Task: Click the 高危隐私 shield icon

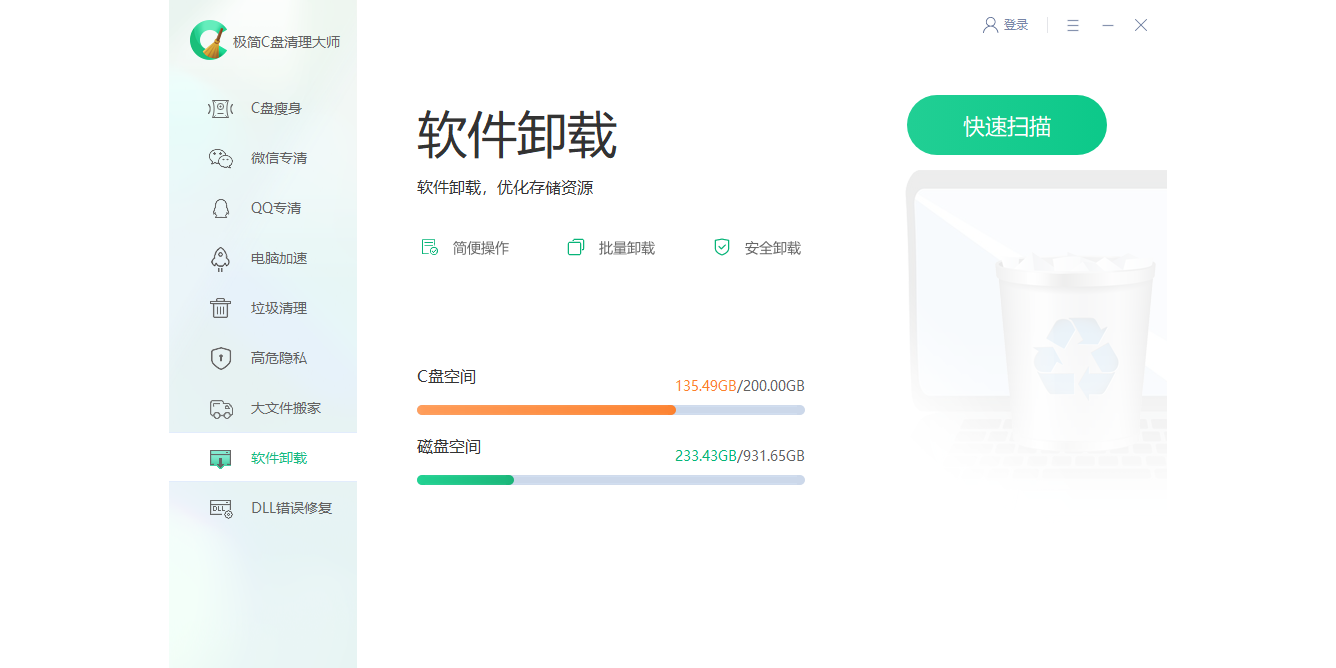Action: pos(220,357)
